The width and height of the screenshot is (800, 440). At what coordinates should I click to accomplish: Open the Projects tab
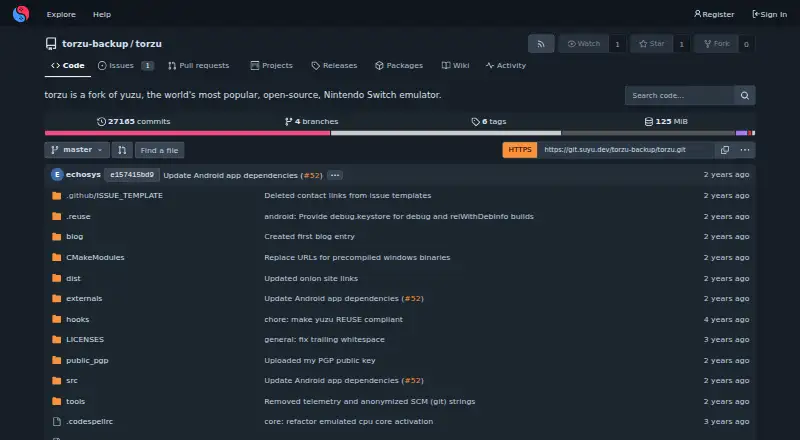tap(271, 66)
